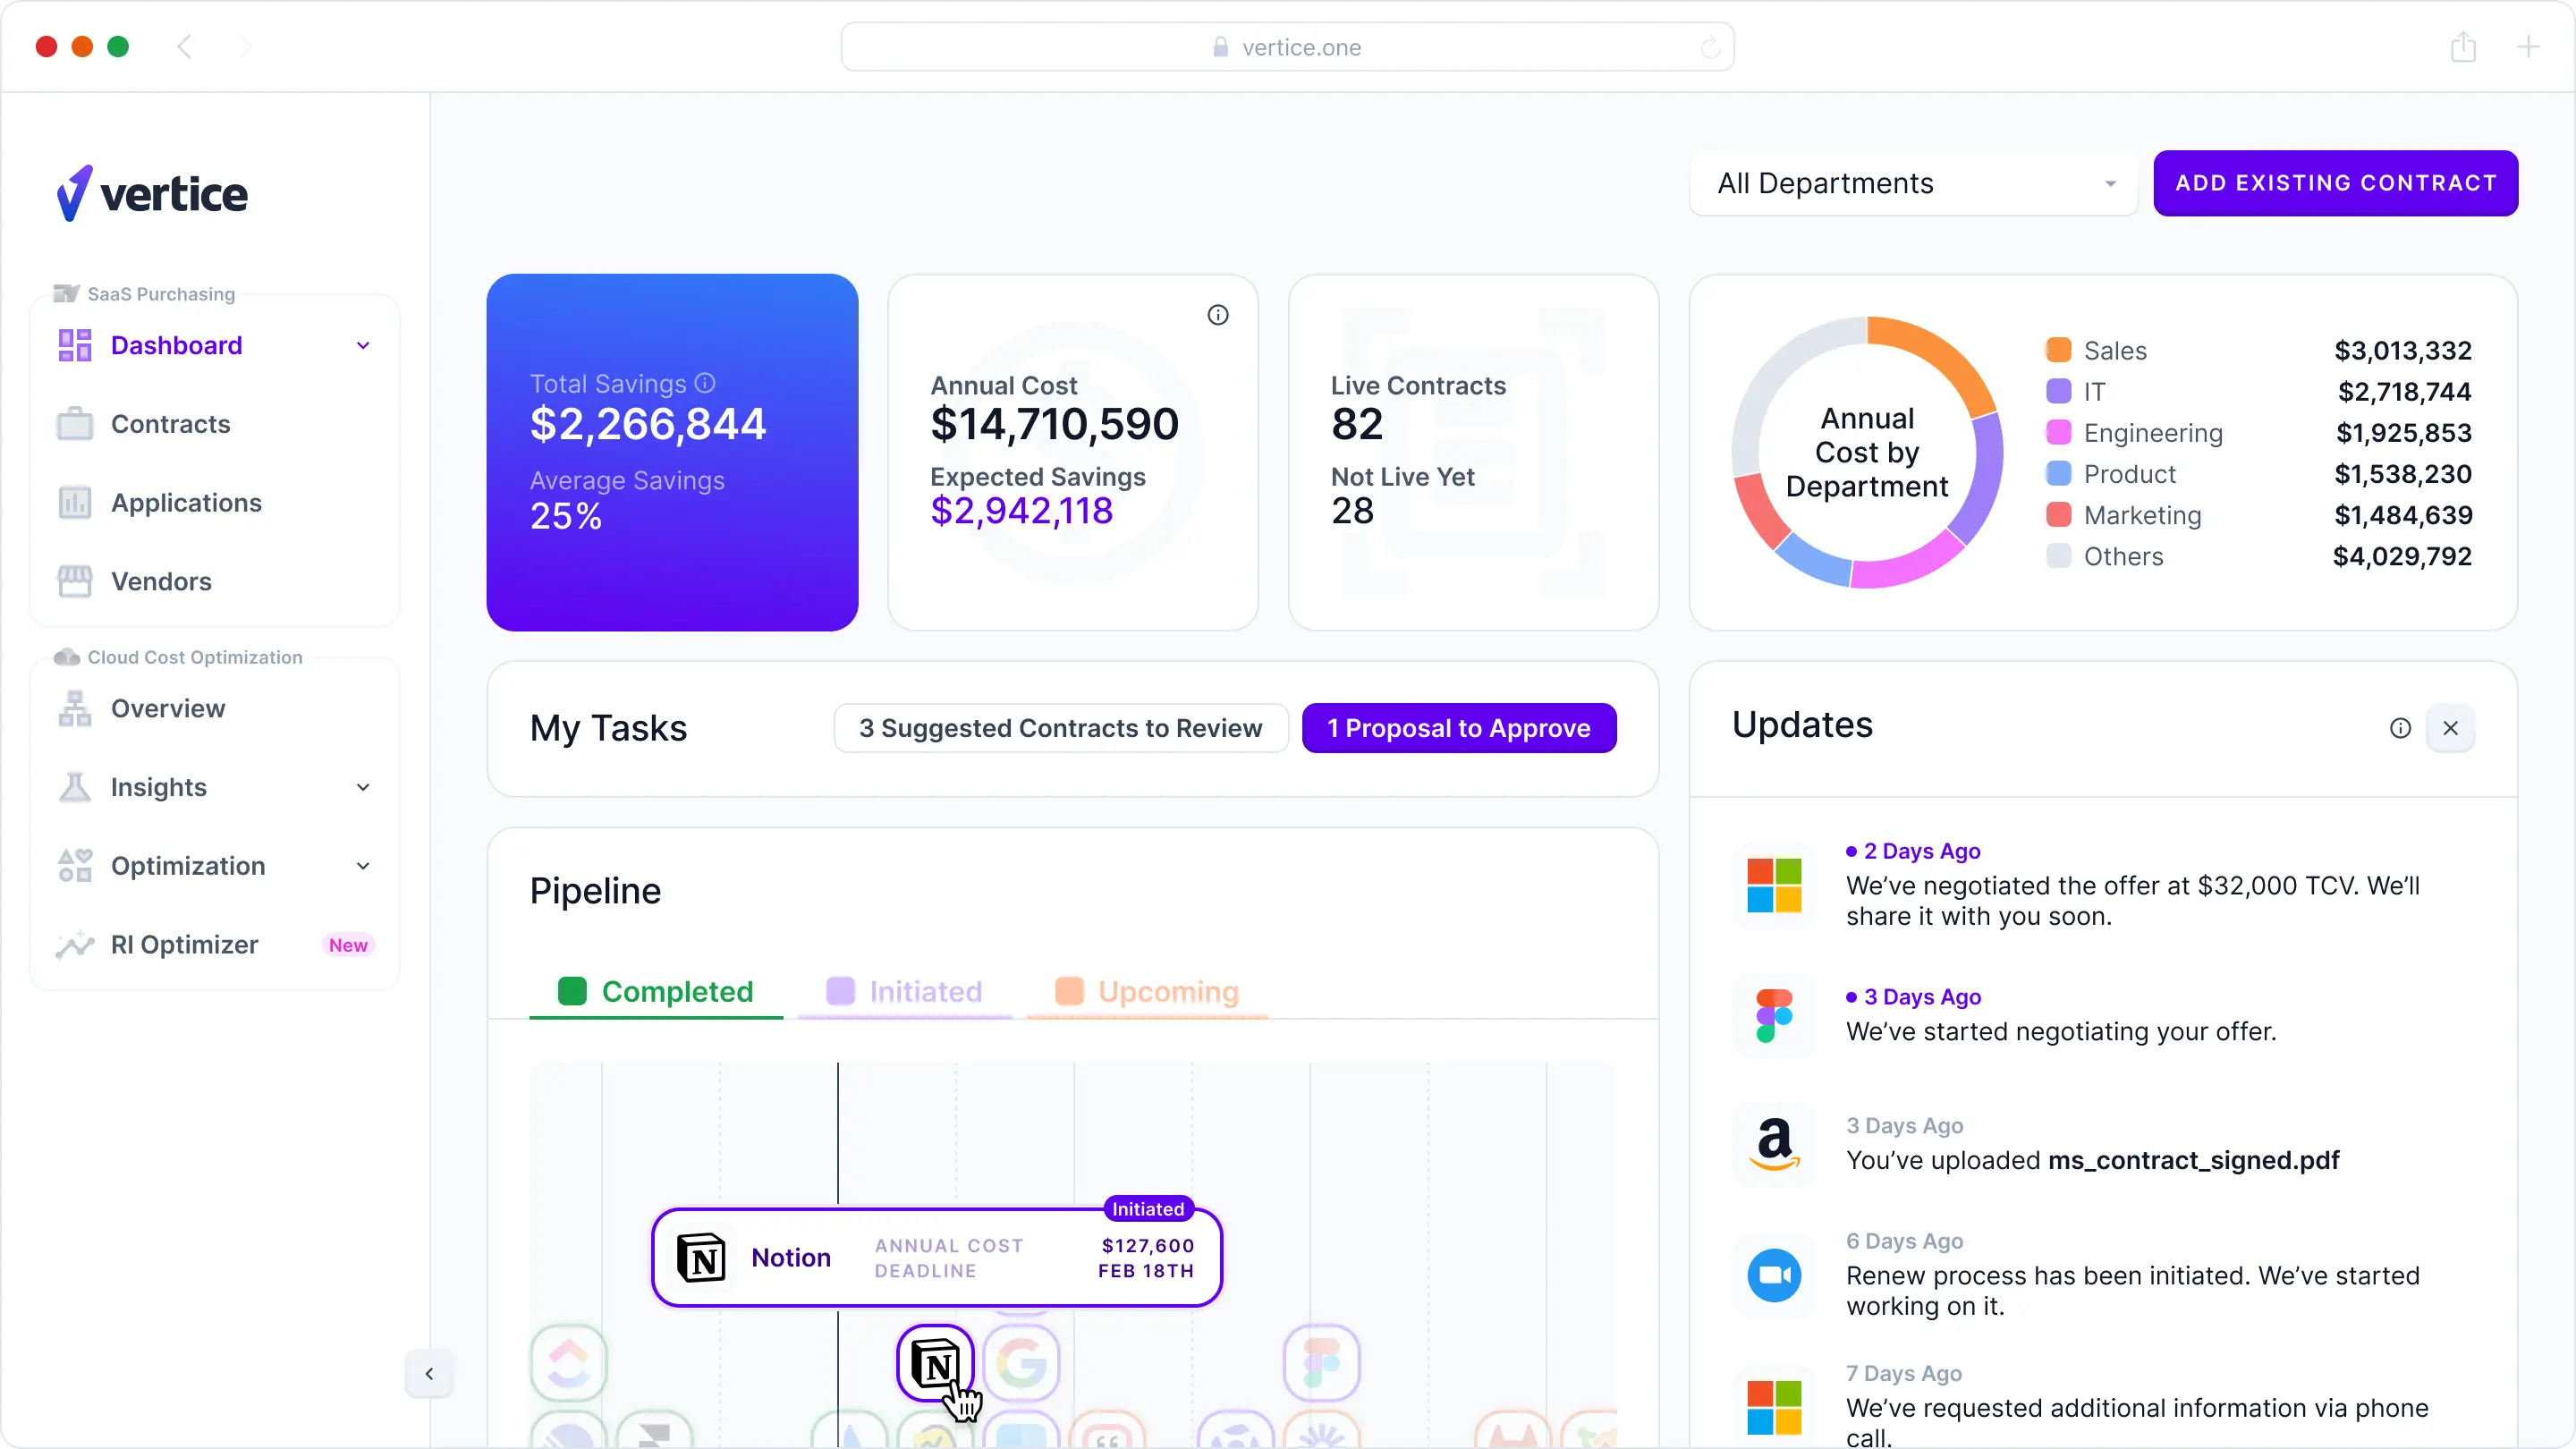Switch to the Upcoming pipeline tab
This screenshot has height=1449, width=2576.
point(1166,991)
